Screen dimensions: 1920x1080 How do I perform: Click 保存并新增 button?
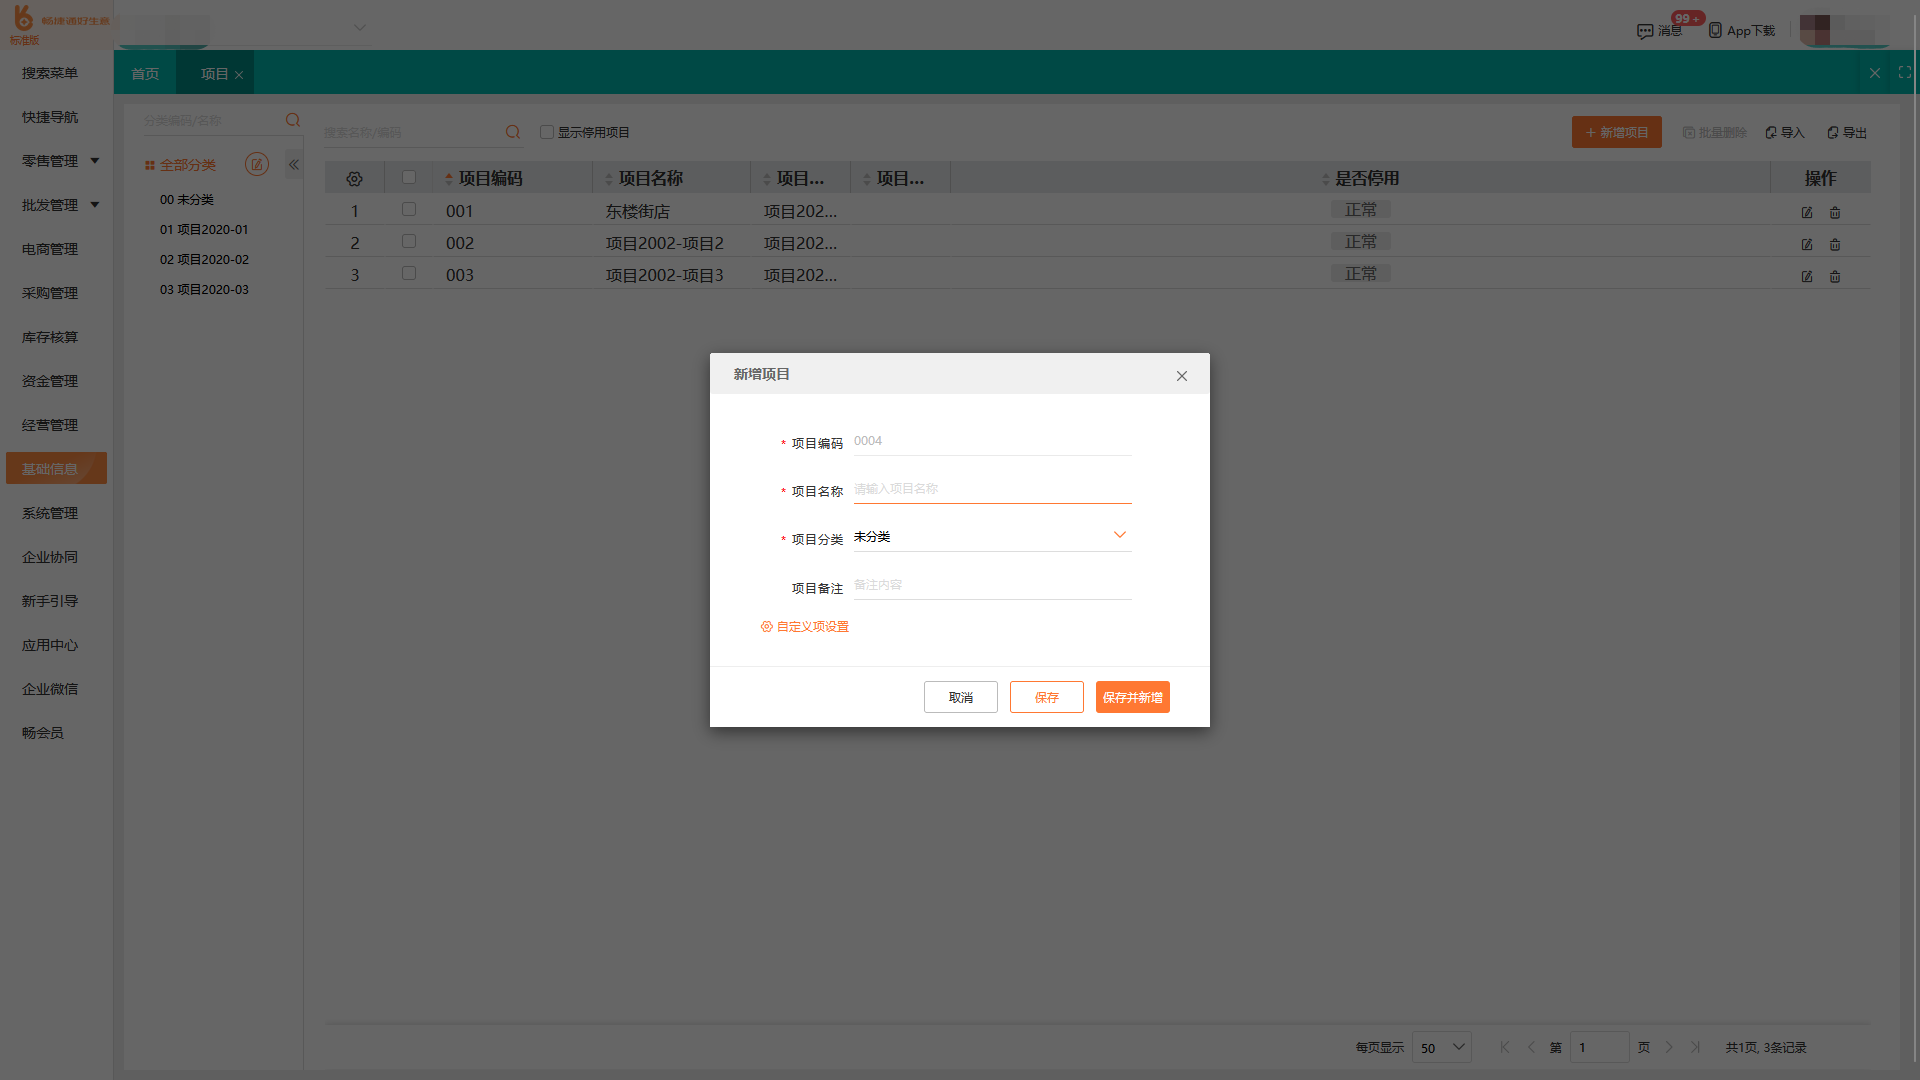pos(1133,696)
